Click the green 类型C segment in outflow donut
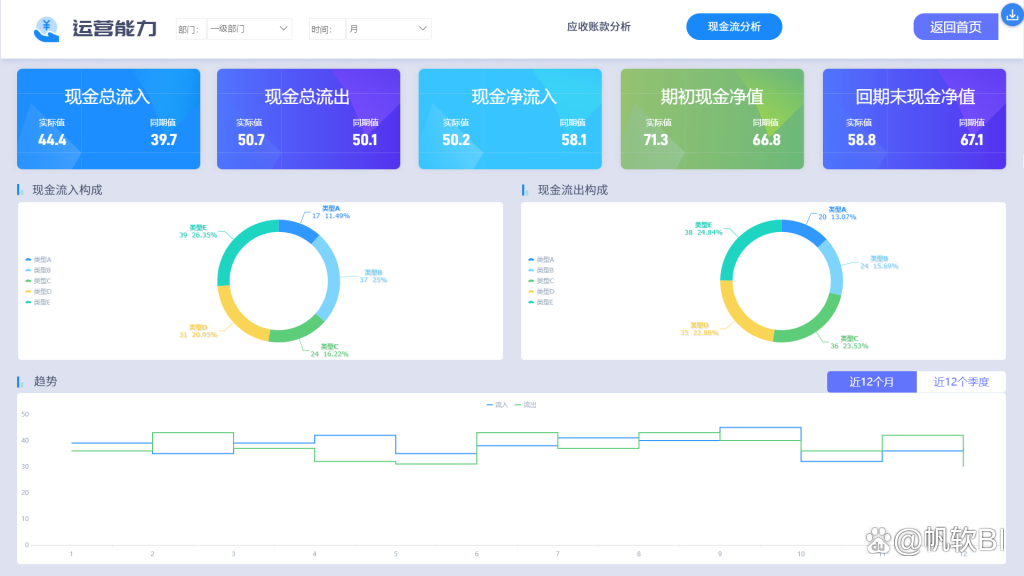This screenshot has width=1024, height=576. 815,323
